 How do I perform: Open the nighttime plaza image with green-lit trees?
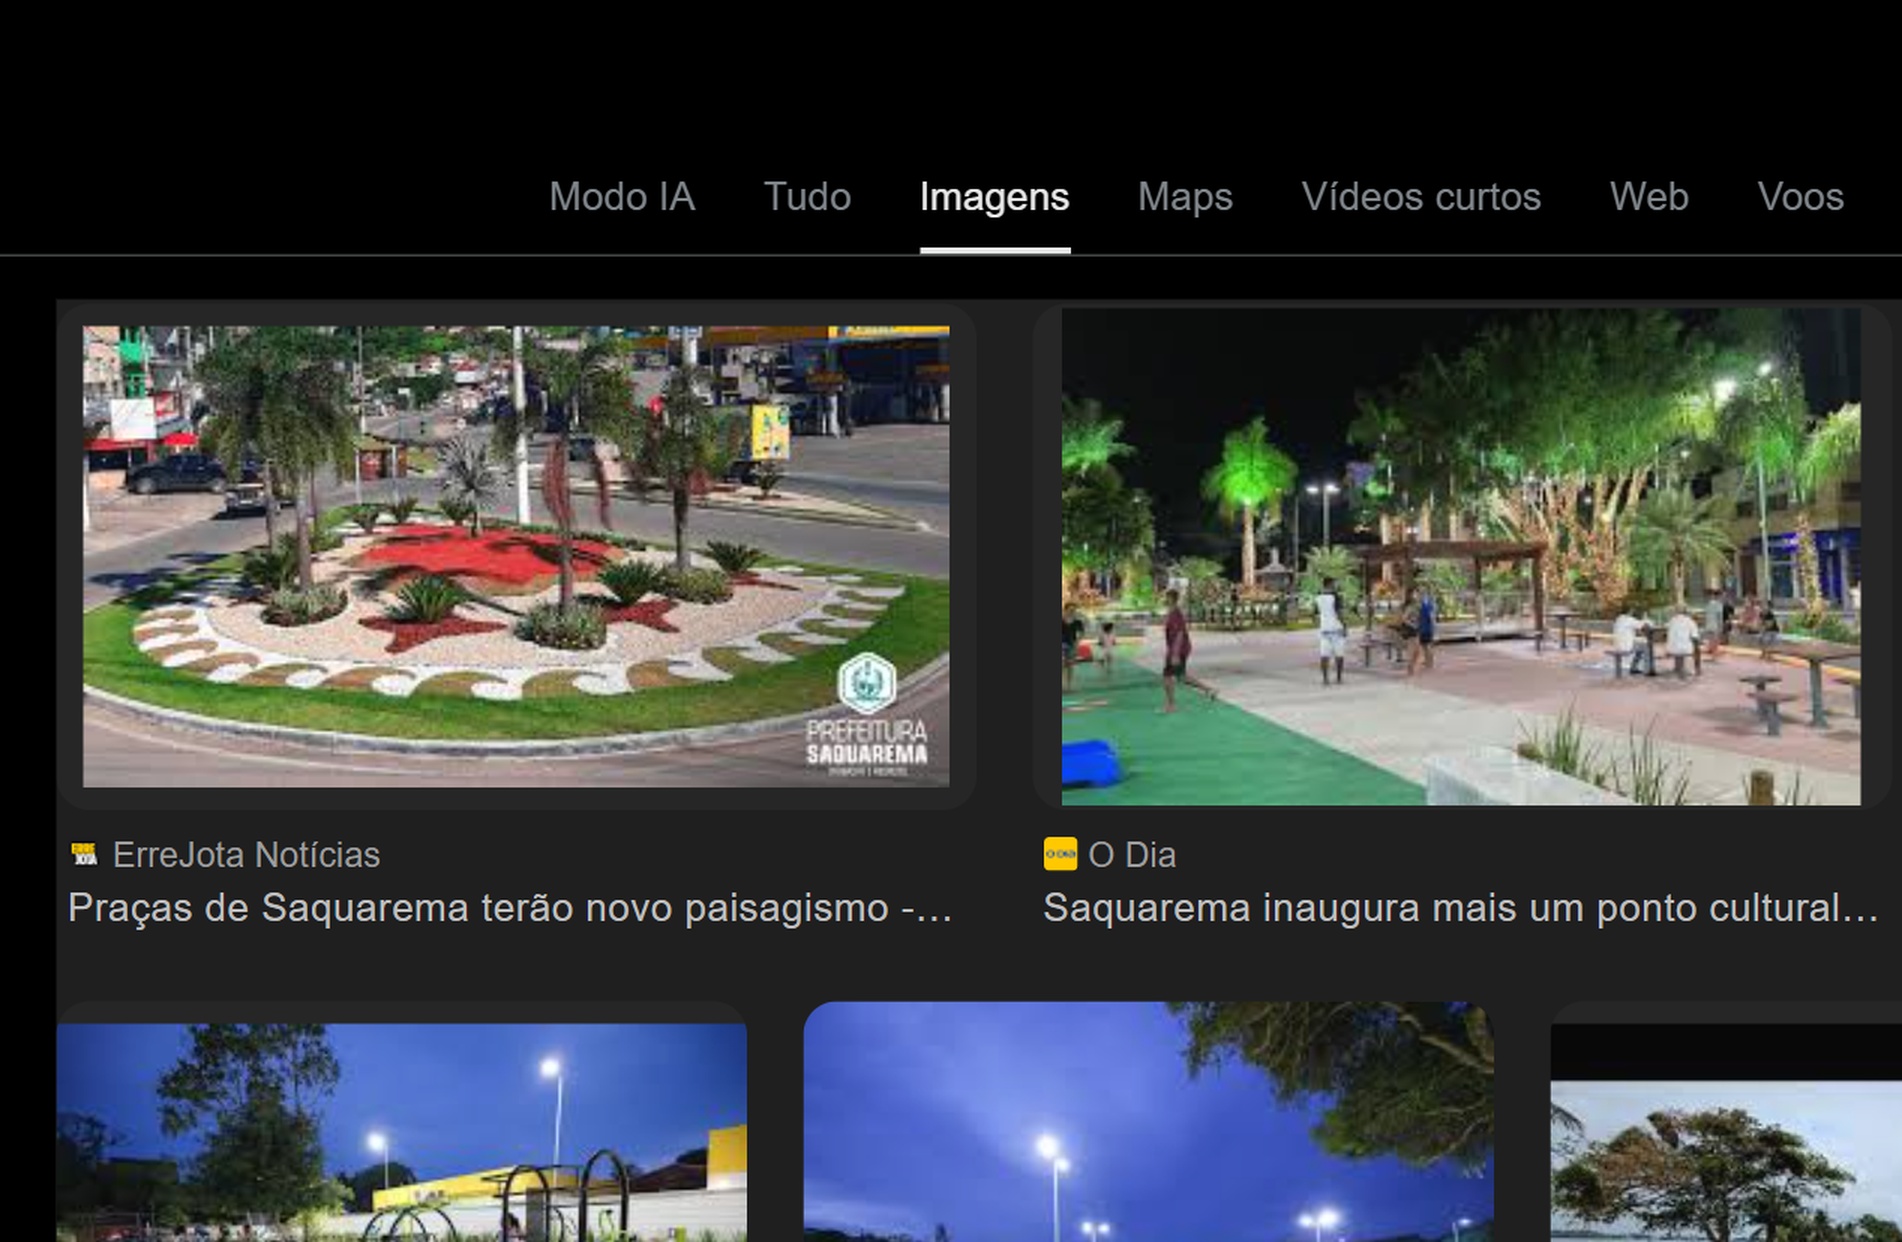point(1460,555)
